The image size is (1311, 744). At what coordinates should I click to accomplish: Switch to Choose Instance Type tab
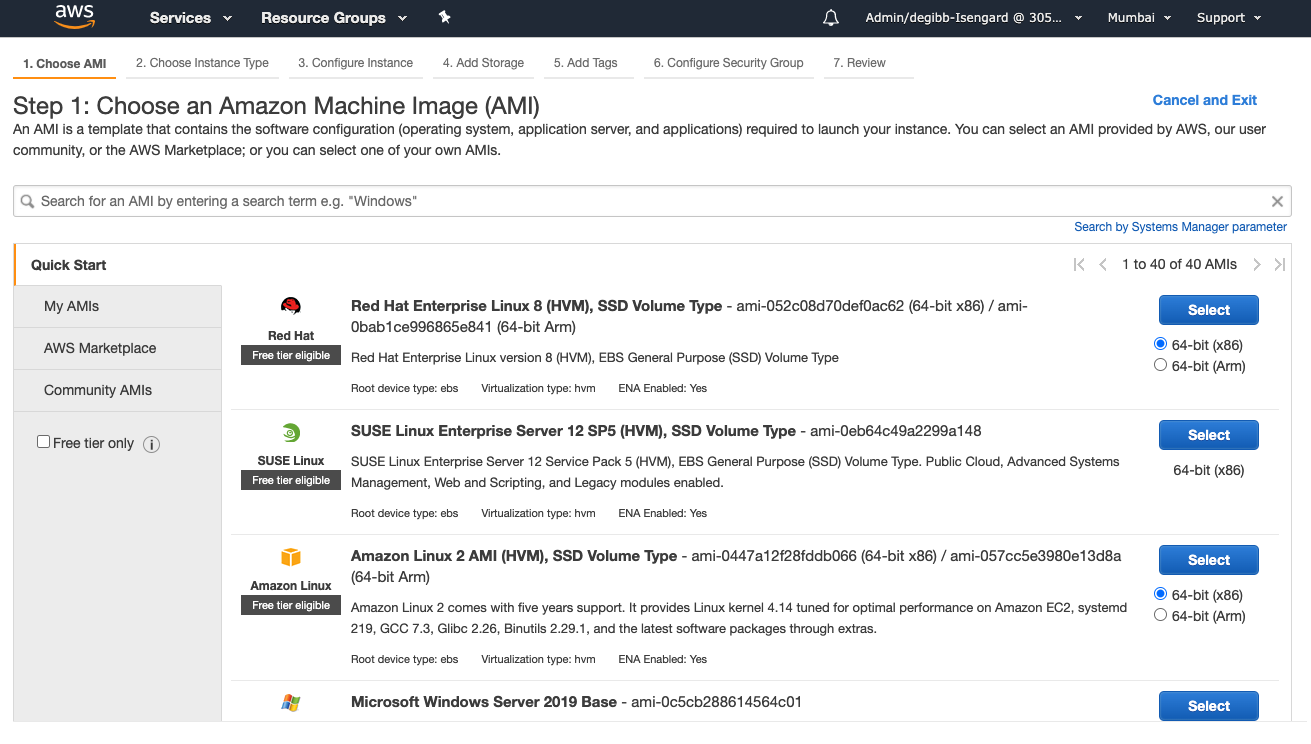pos(202,63)
